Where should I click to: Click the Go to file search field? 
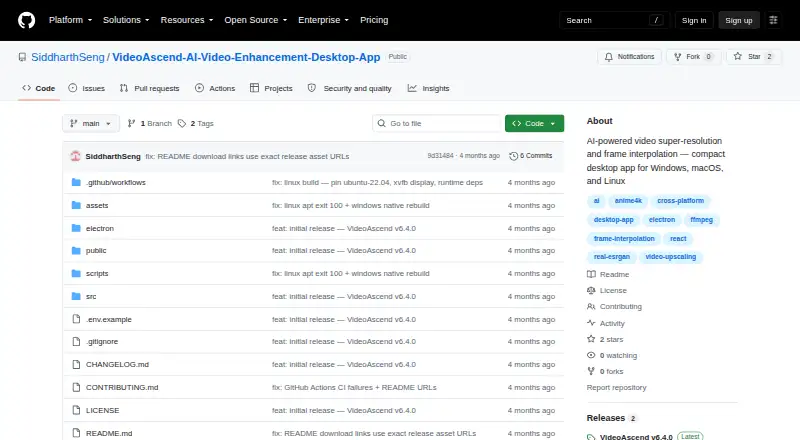tap(437, 124)
